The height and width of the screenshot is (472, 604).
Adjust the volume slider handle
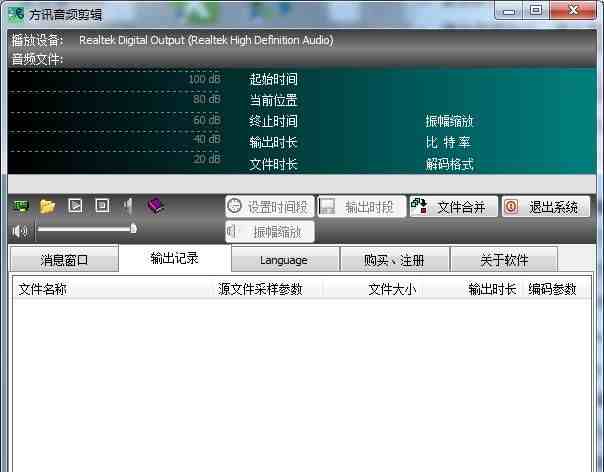pyautogui.click(x=133, y=229)
